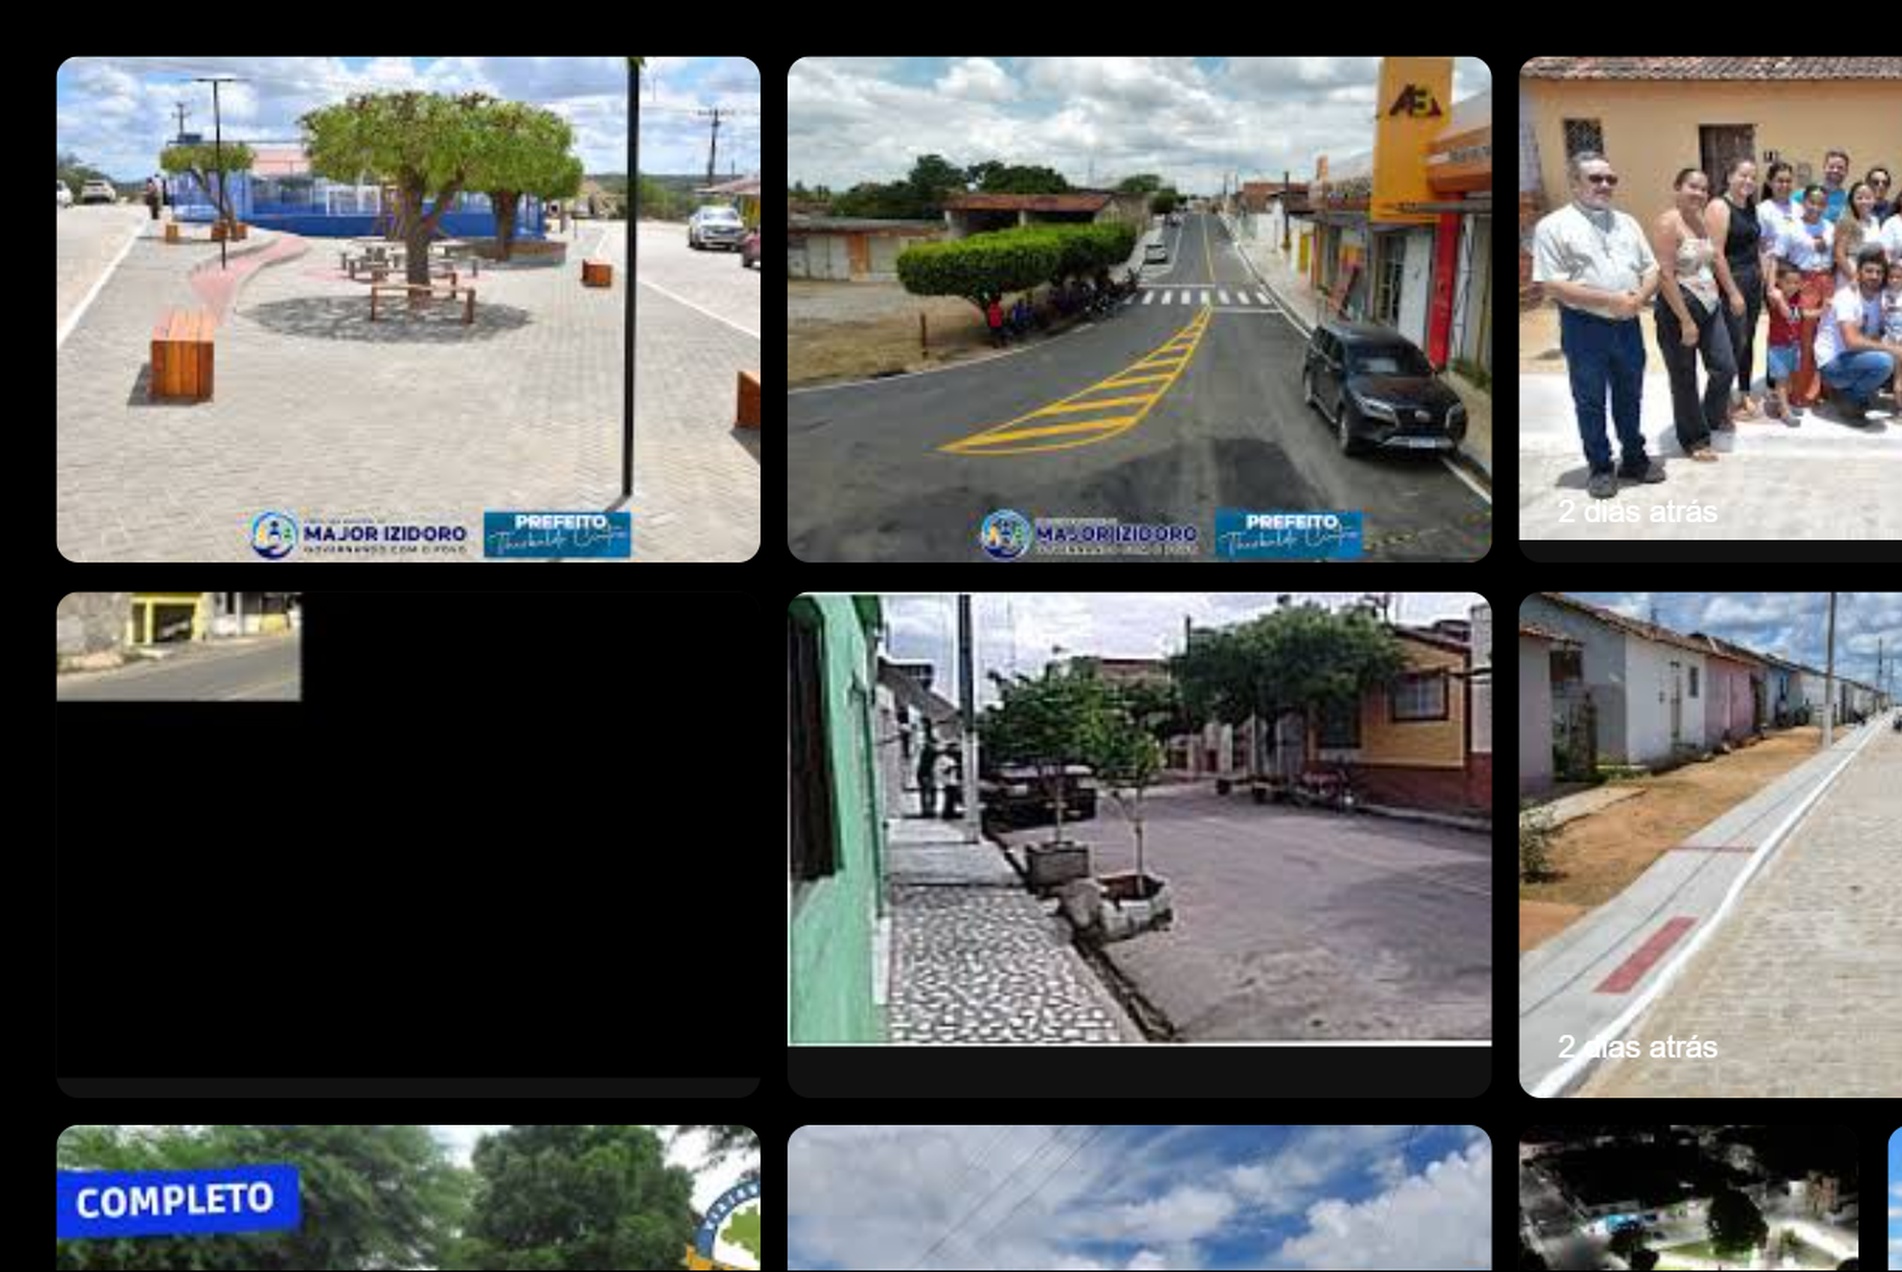Image resolution: width=1902 pixels, height=1272 pixels.
Task: Click the small partially loaded street thumbnail
Action: click(178, 646)
